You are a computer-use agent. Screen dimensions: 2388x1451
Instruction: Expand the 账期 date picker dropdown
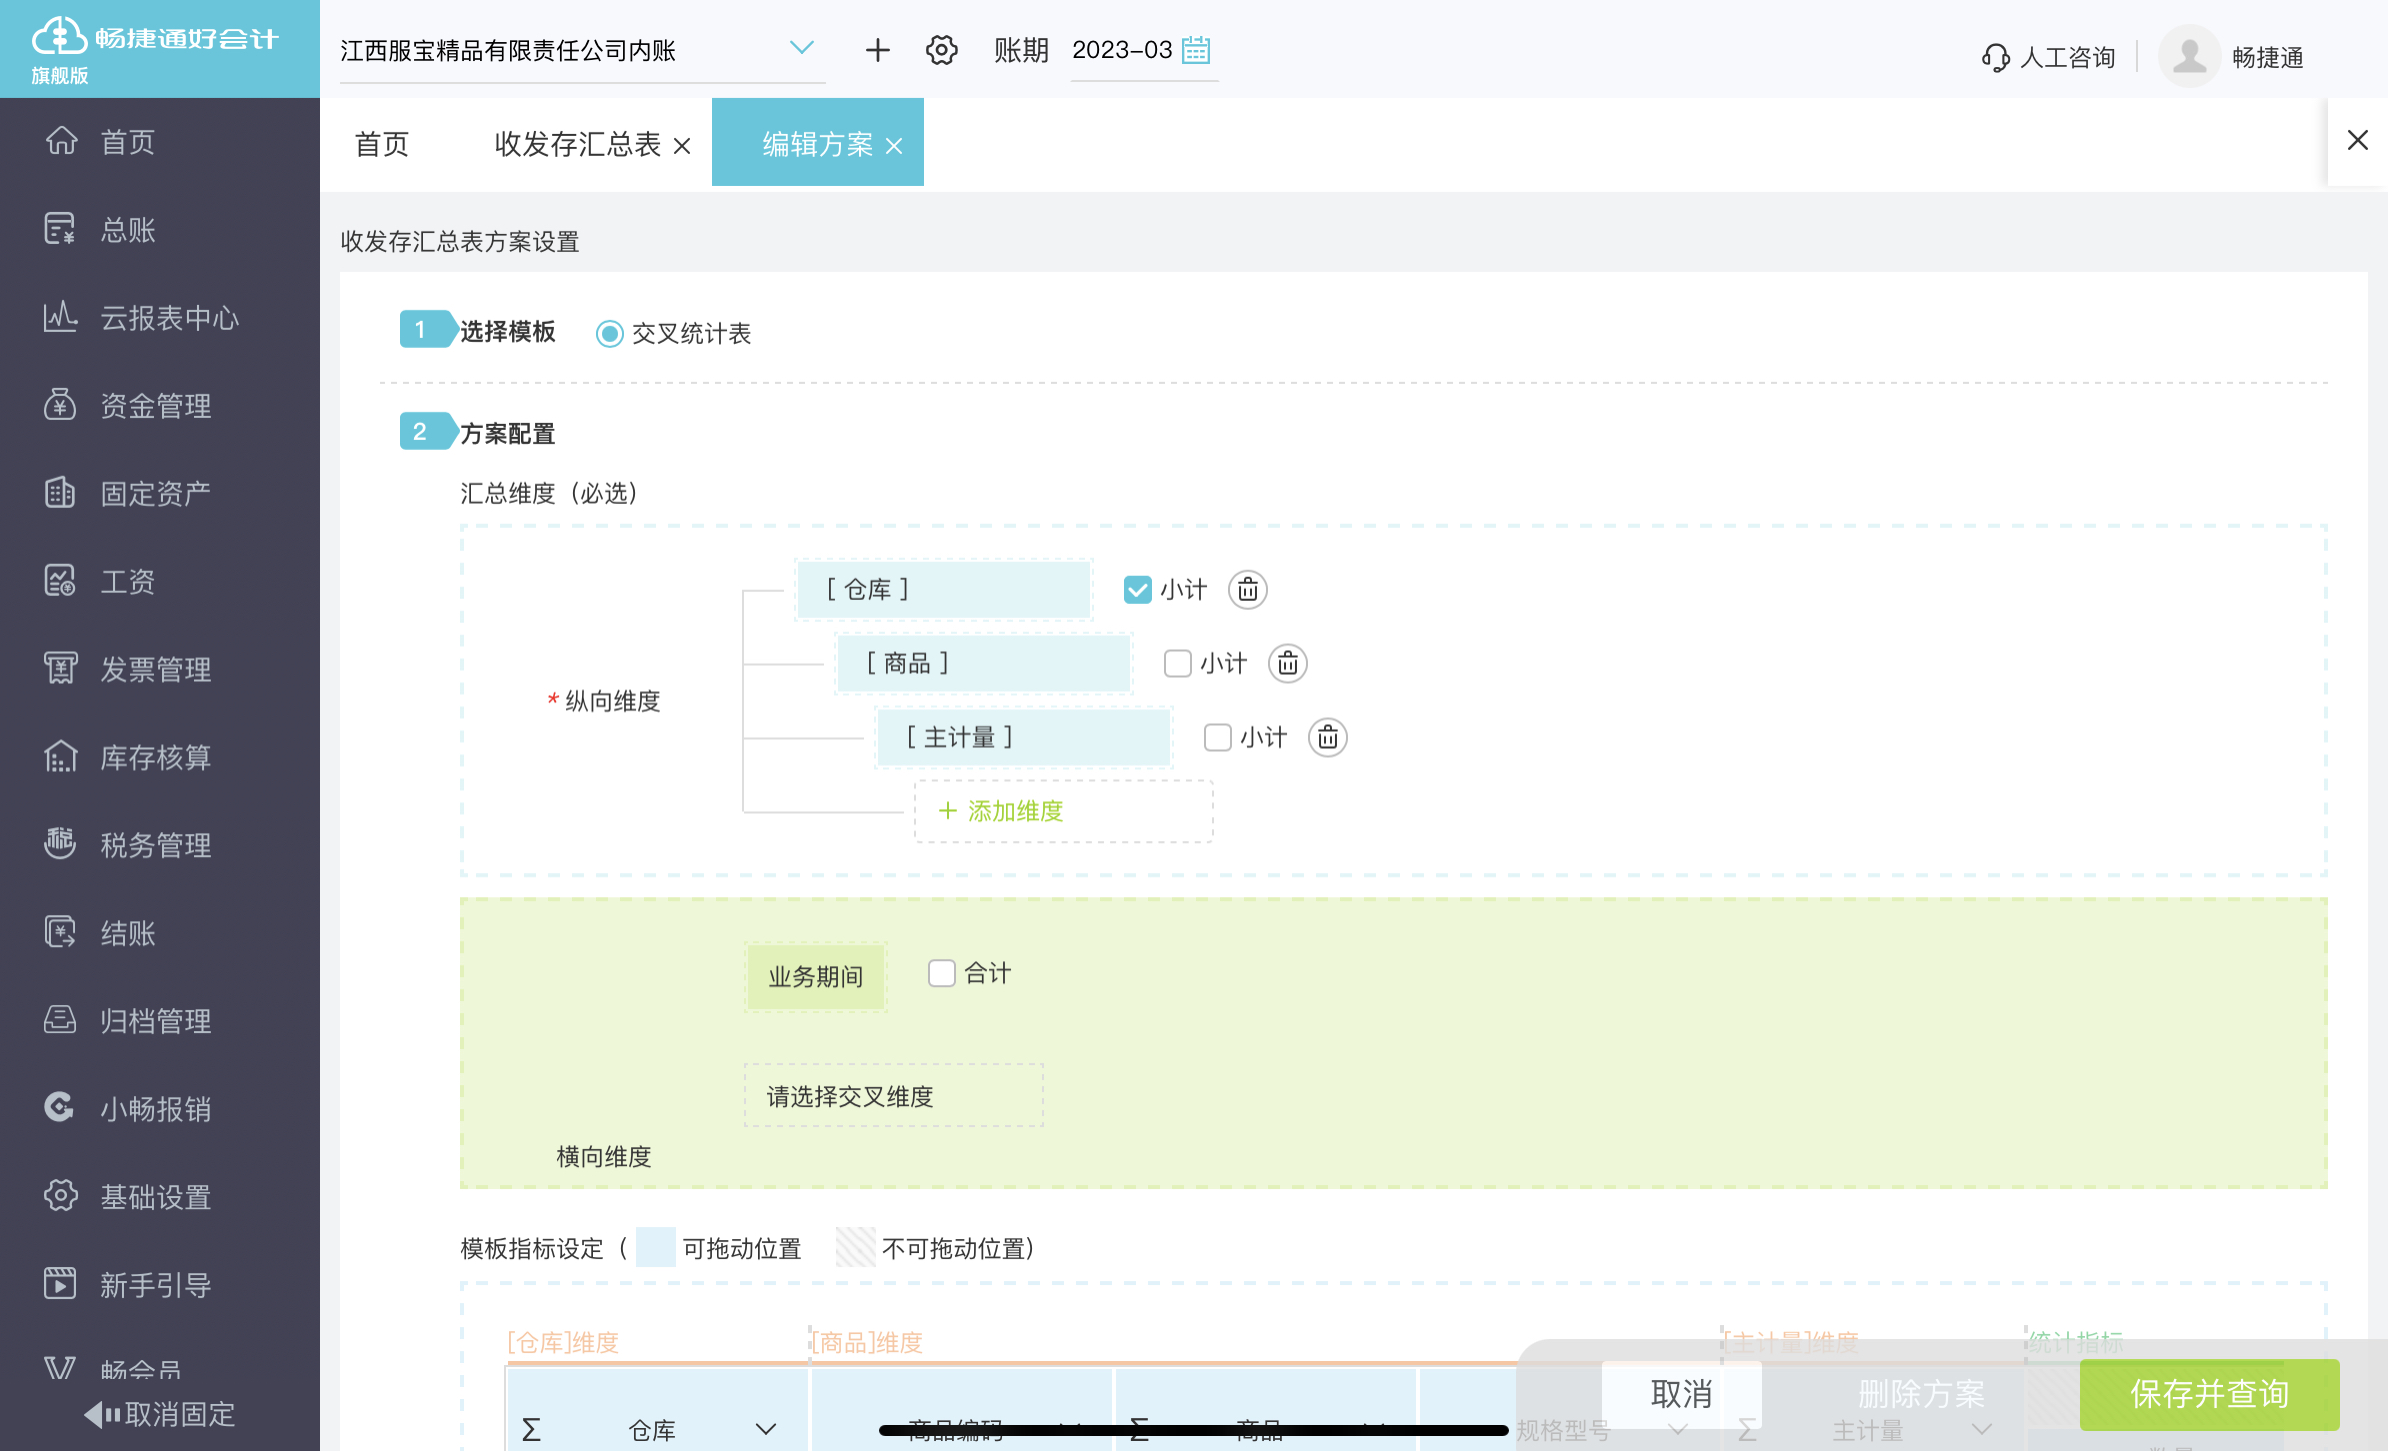click(1196, 48)
